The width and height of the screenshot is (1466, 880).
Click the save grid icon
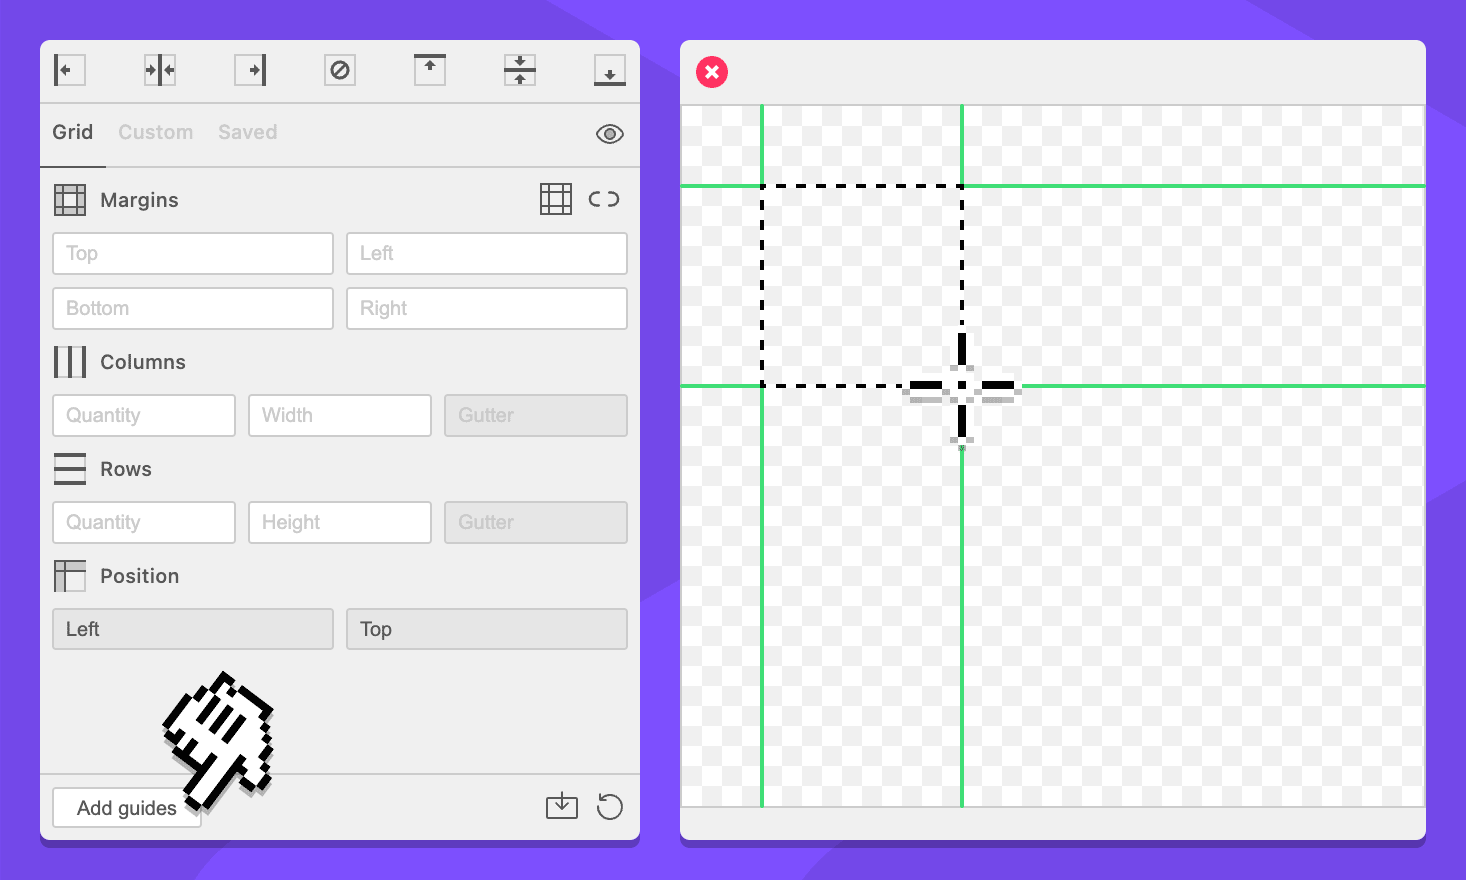[x=562, y=806]
